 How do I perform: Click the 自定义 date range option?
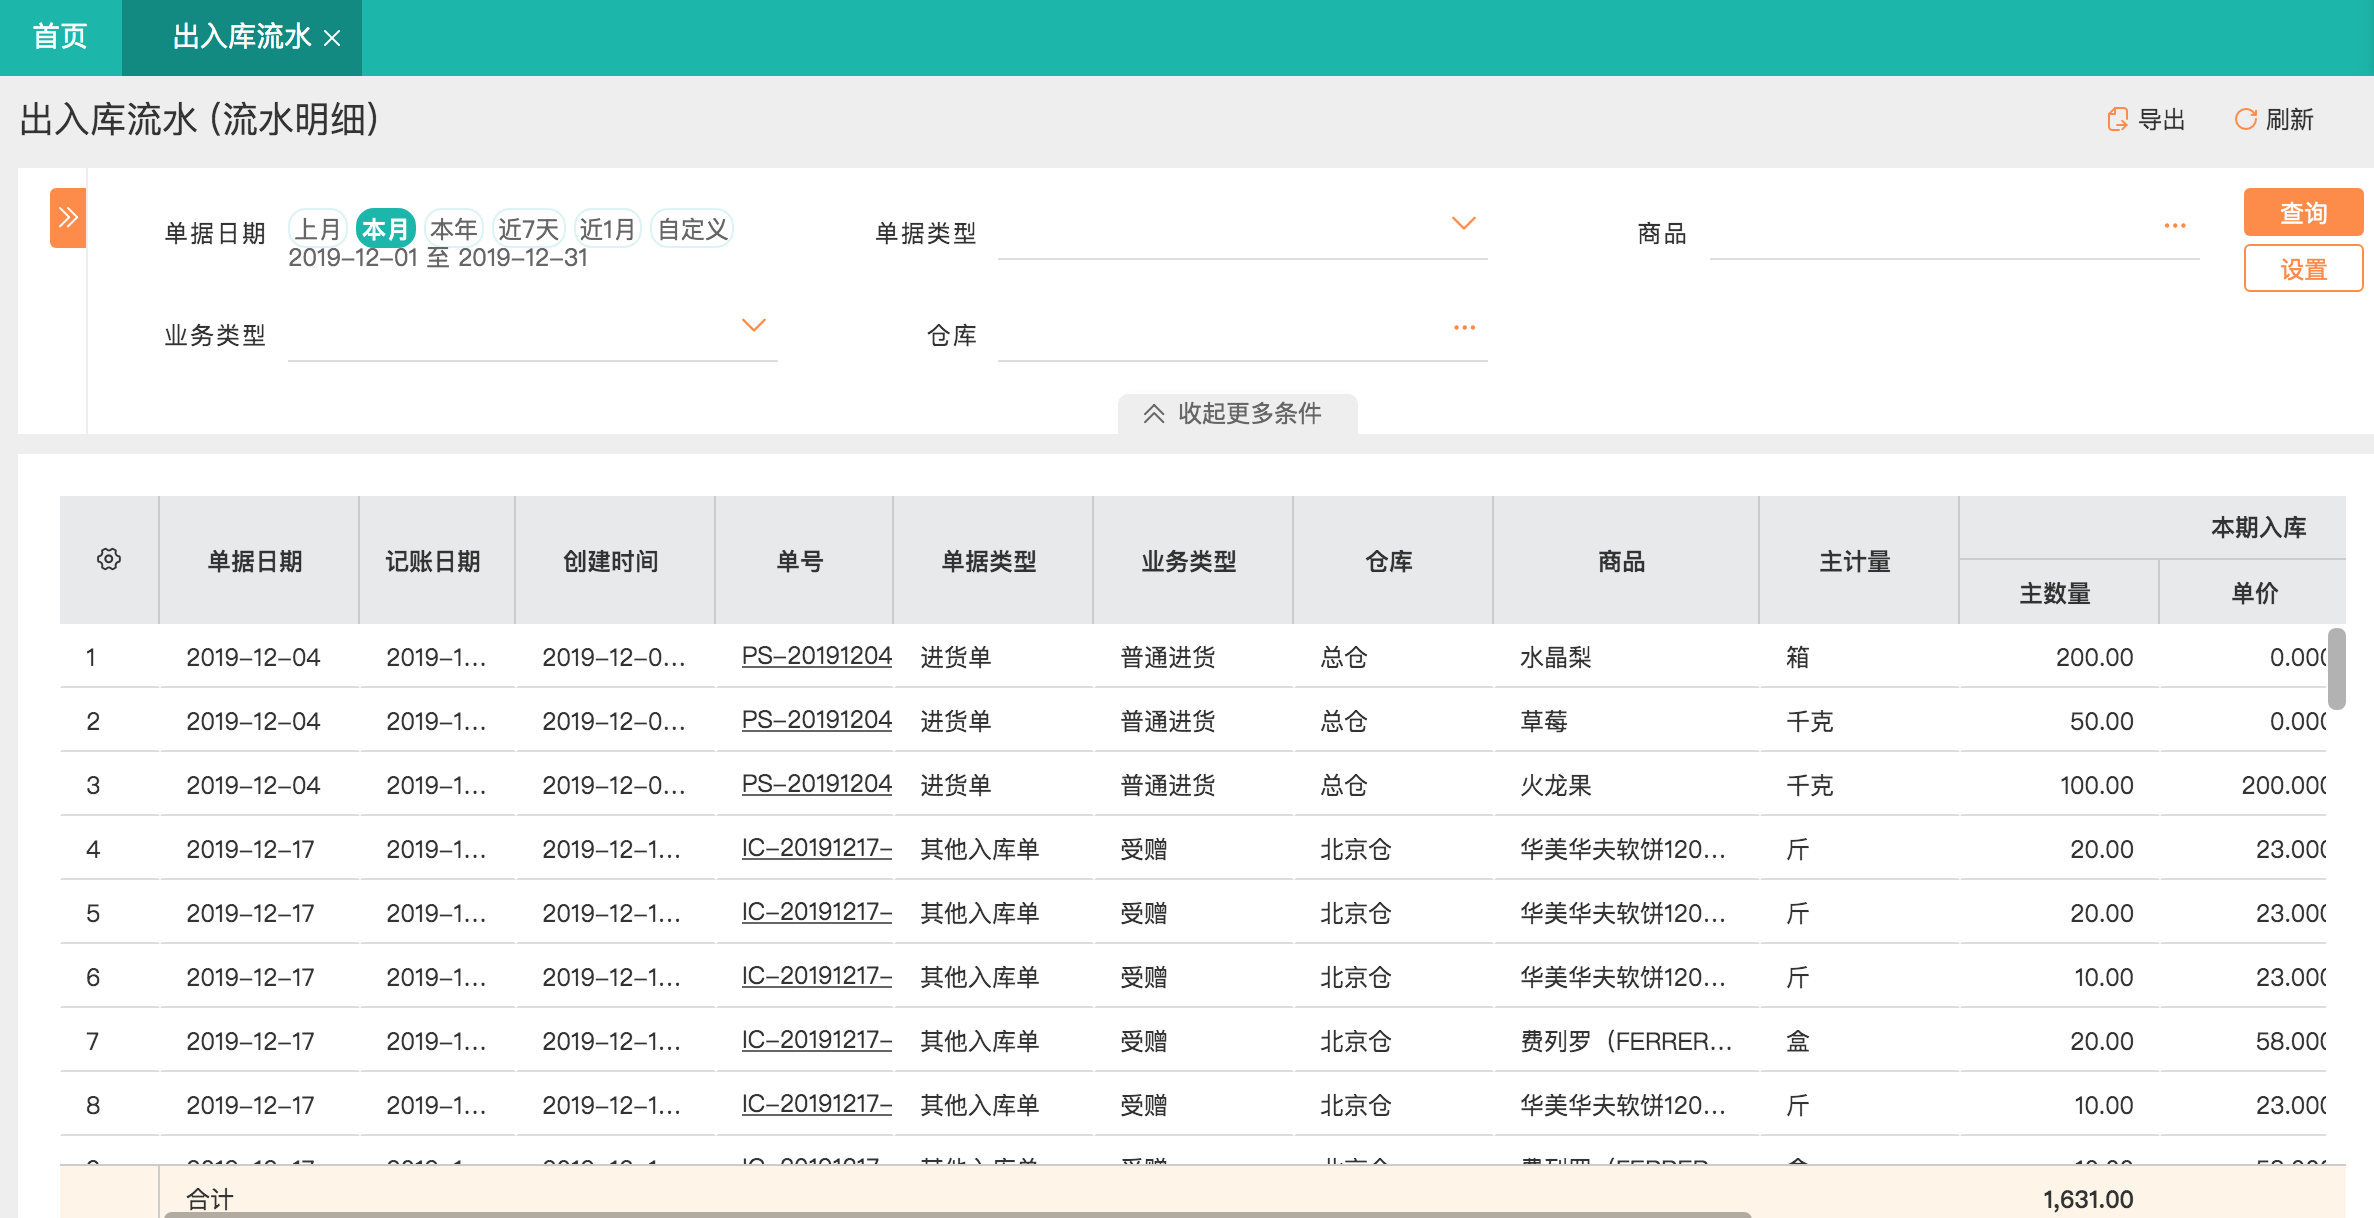click(696, 228)
